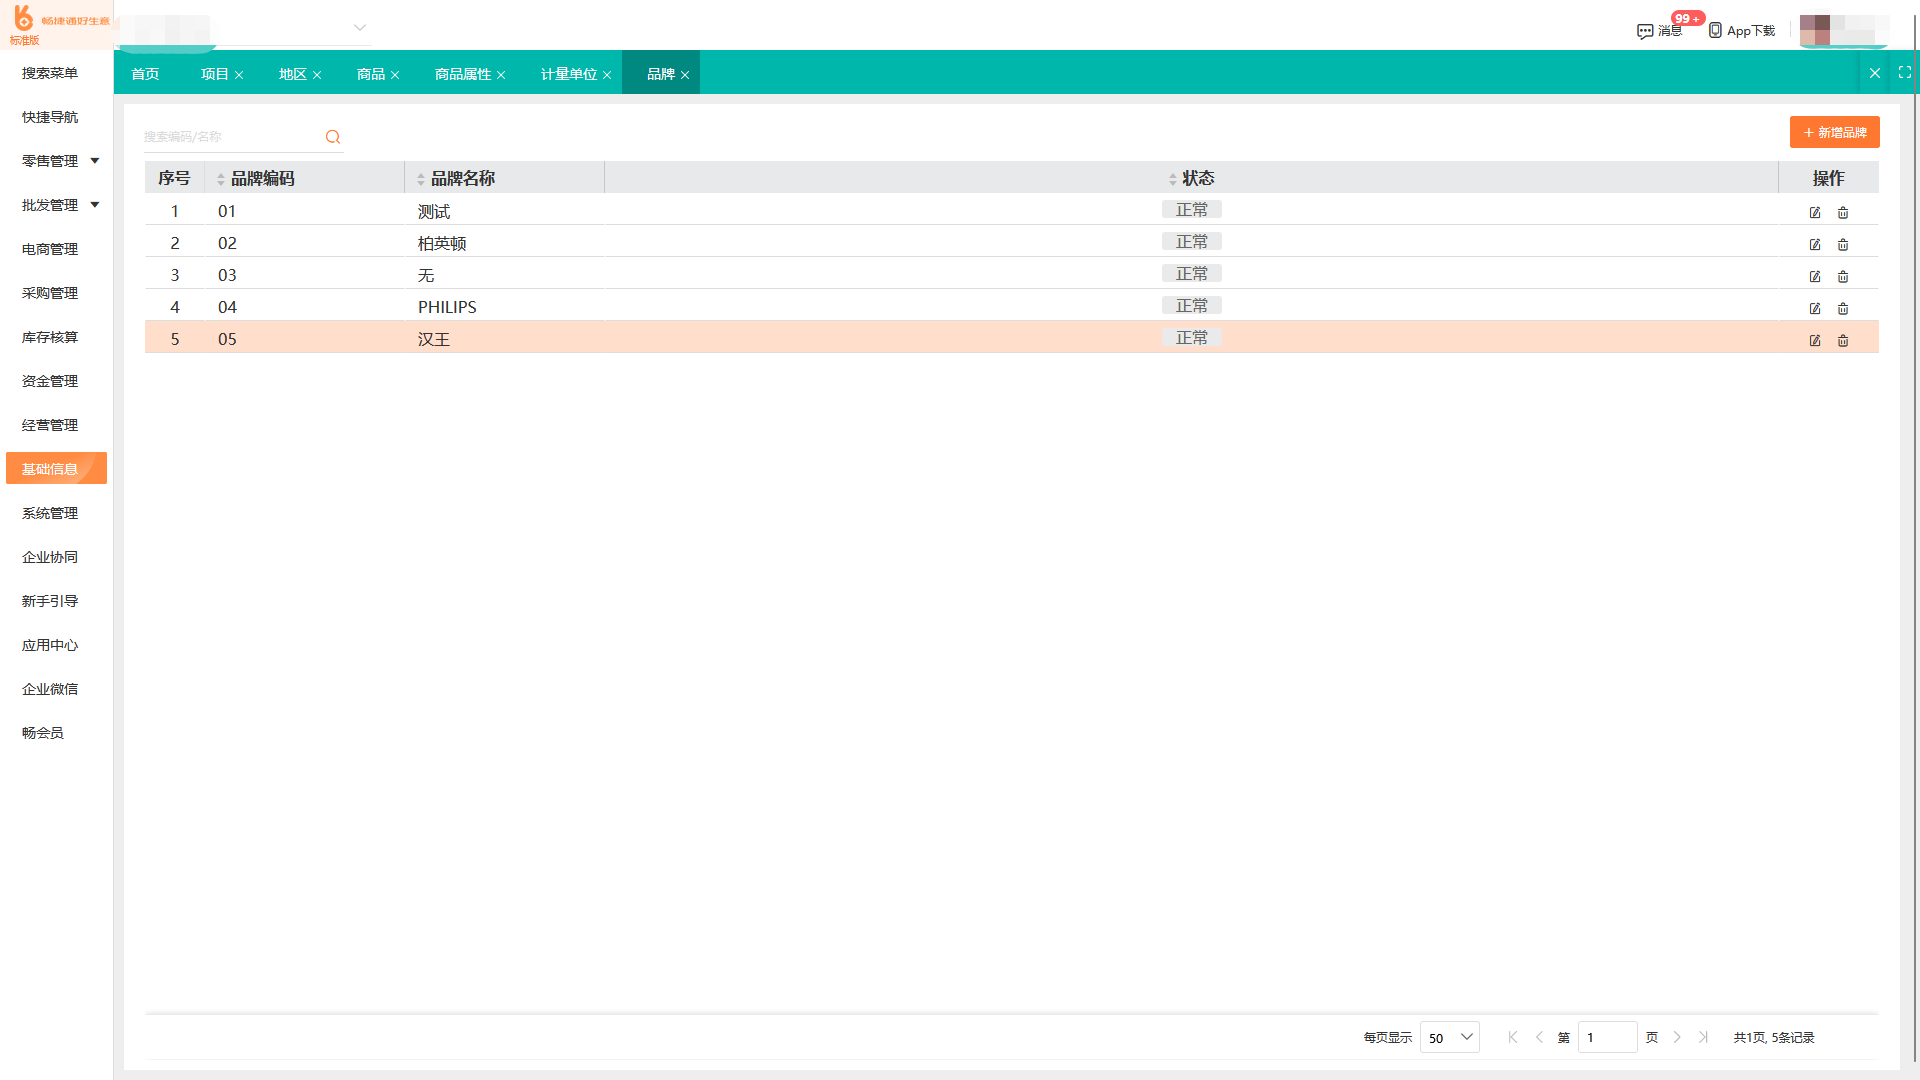
Task: Click the delete icon for 测试 brand
Action: (x=1844, y=211)
